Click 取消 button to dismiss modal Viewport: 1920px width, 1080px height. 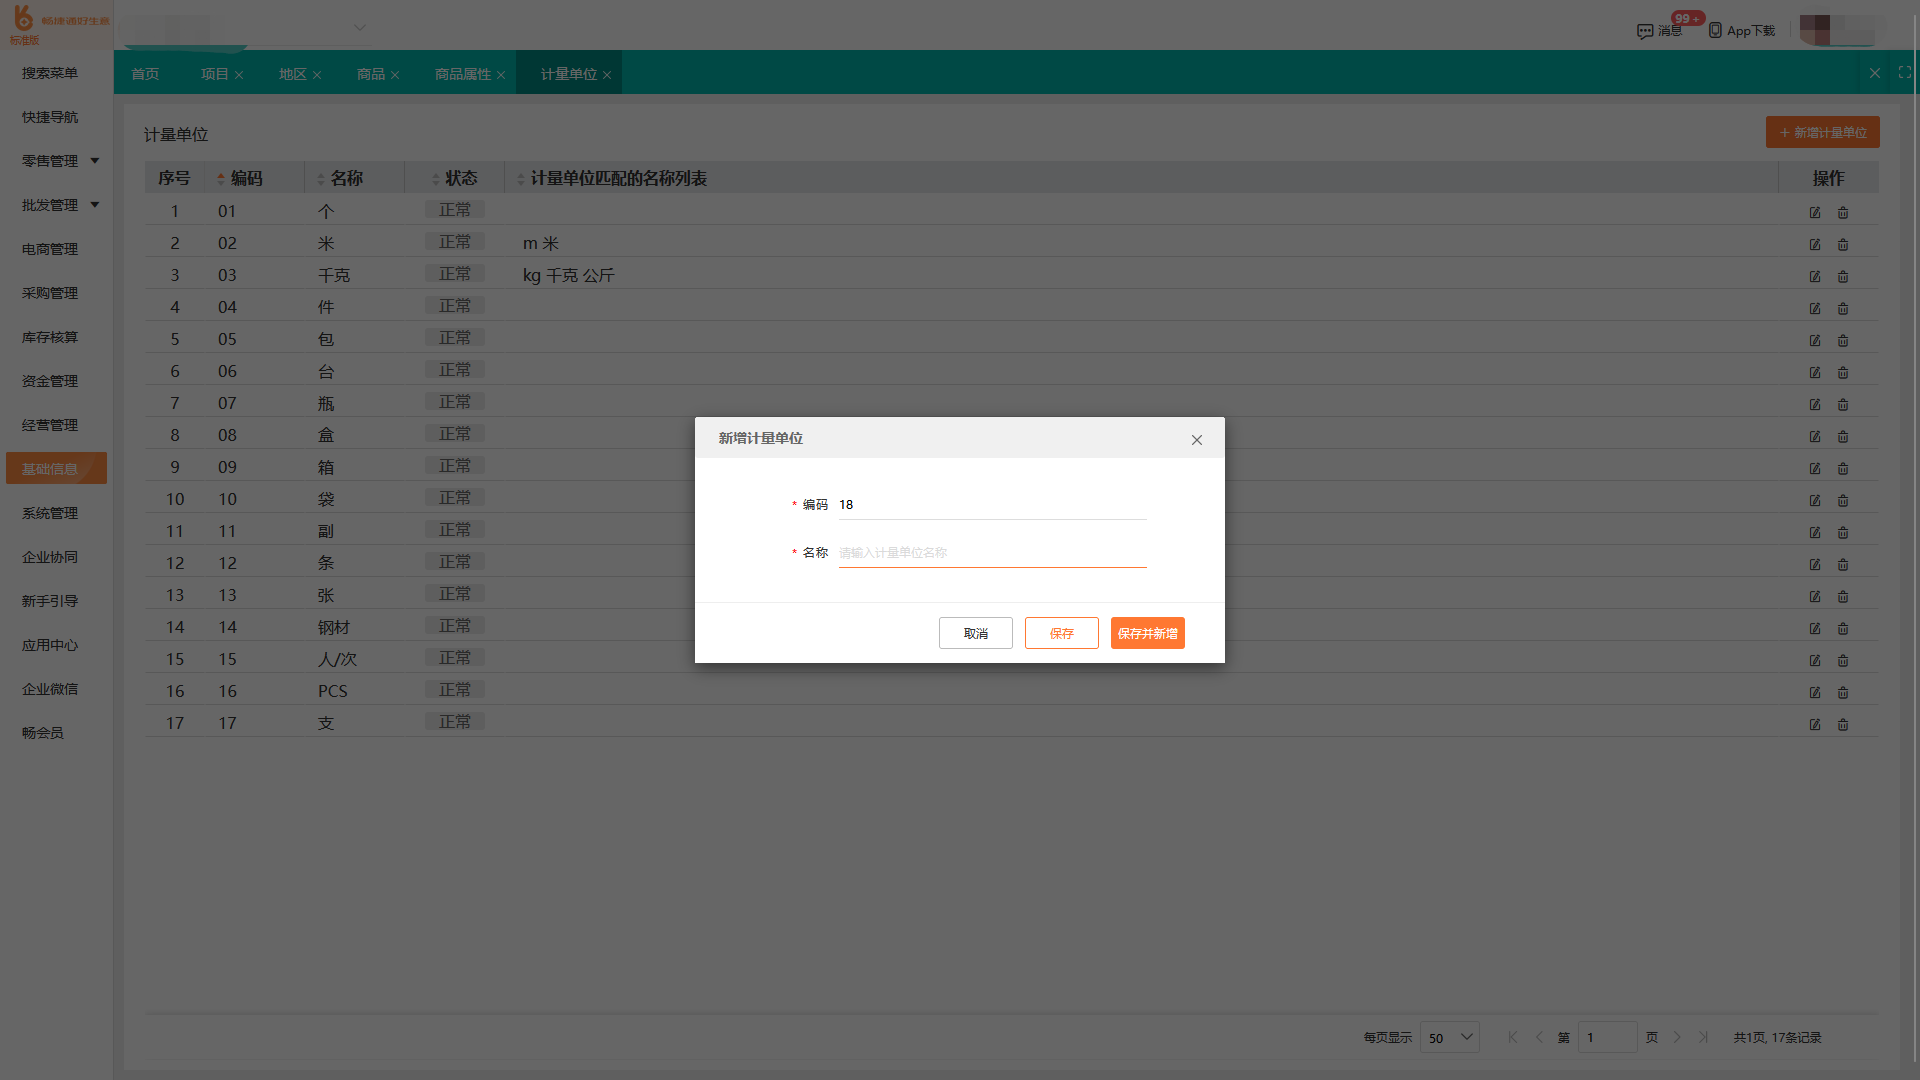click(976, 633)
